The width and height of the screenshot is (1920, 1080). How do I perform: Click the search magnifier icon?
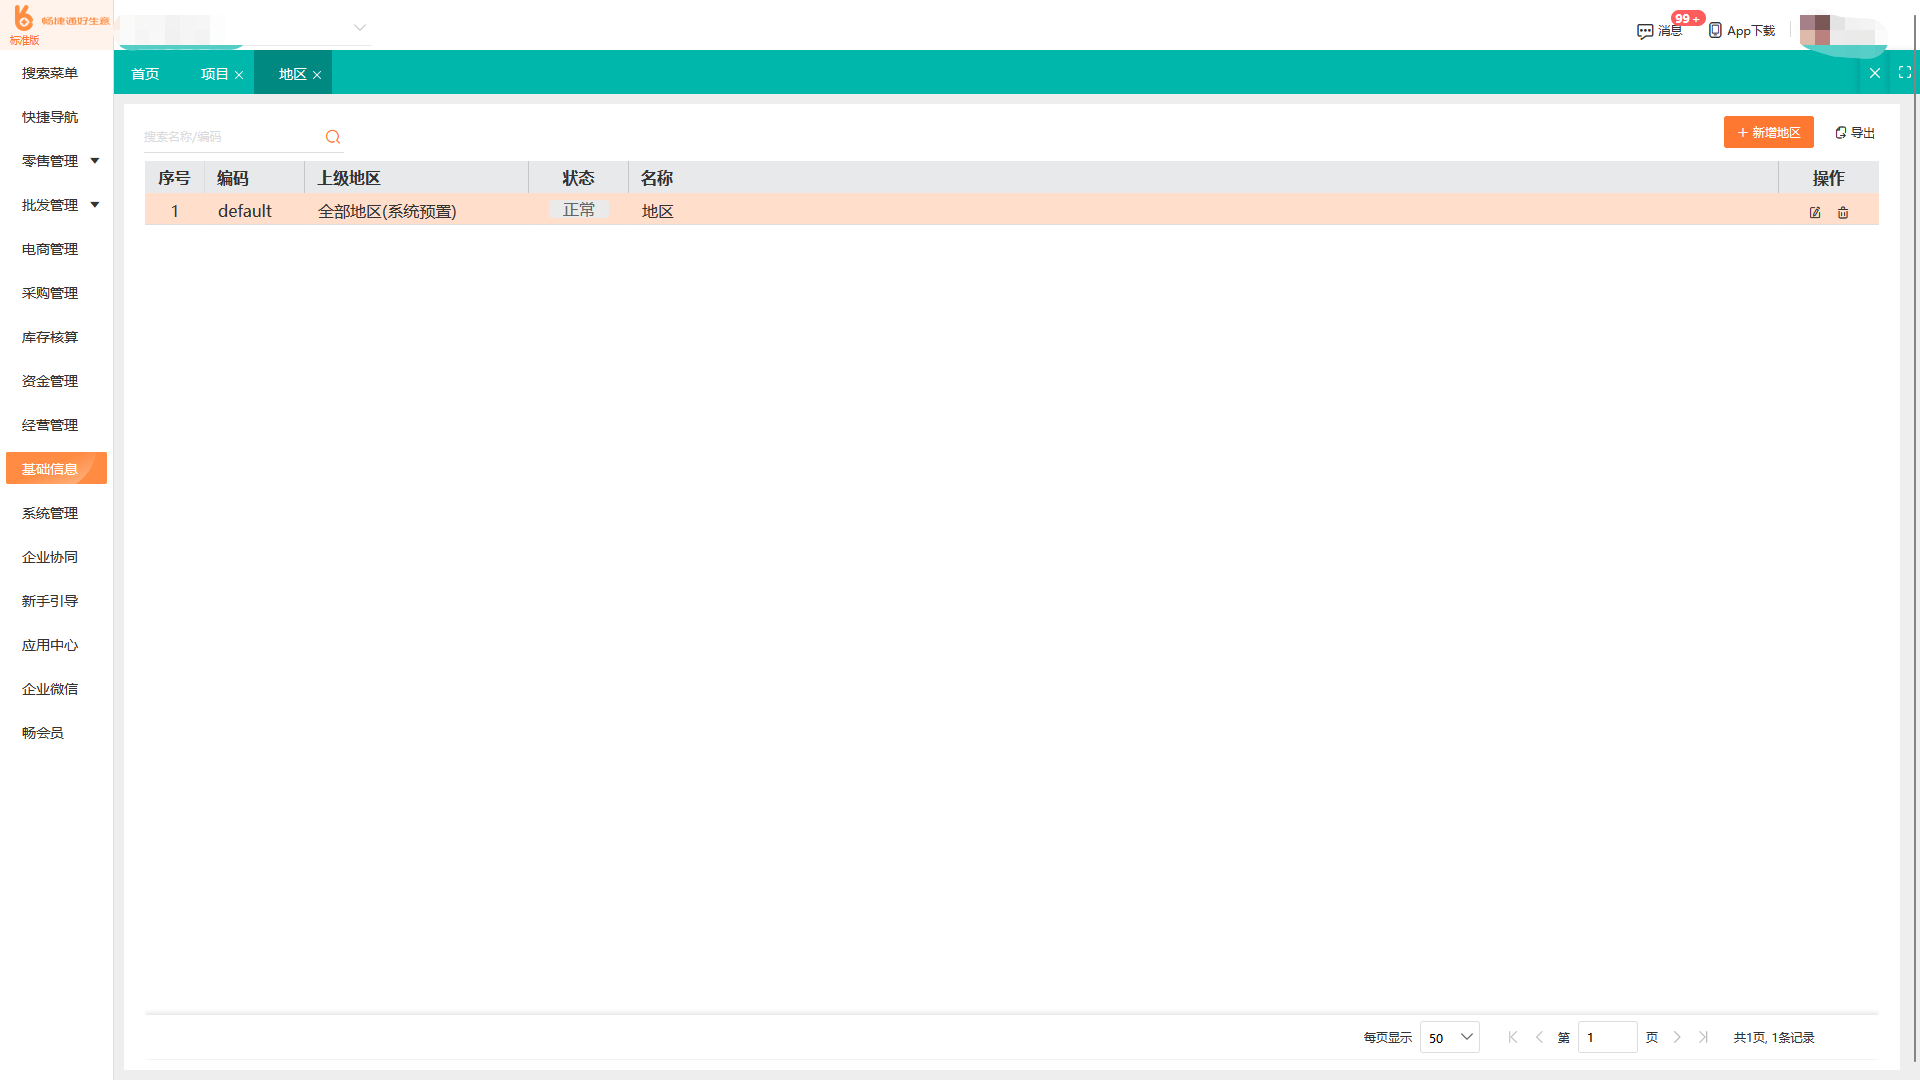(332, 136)
